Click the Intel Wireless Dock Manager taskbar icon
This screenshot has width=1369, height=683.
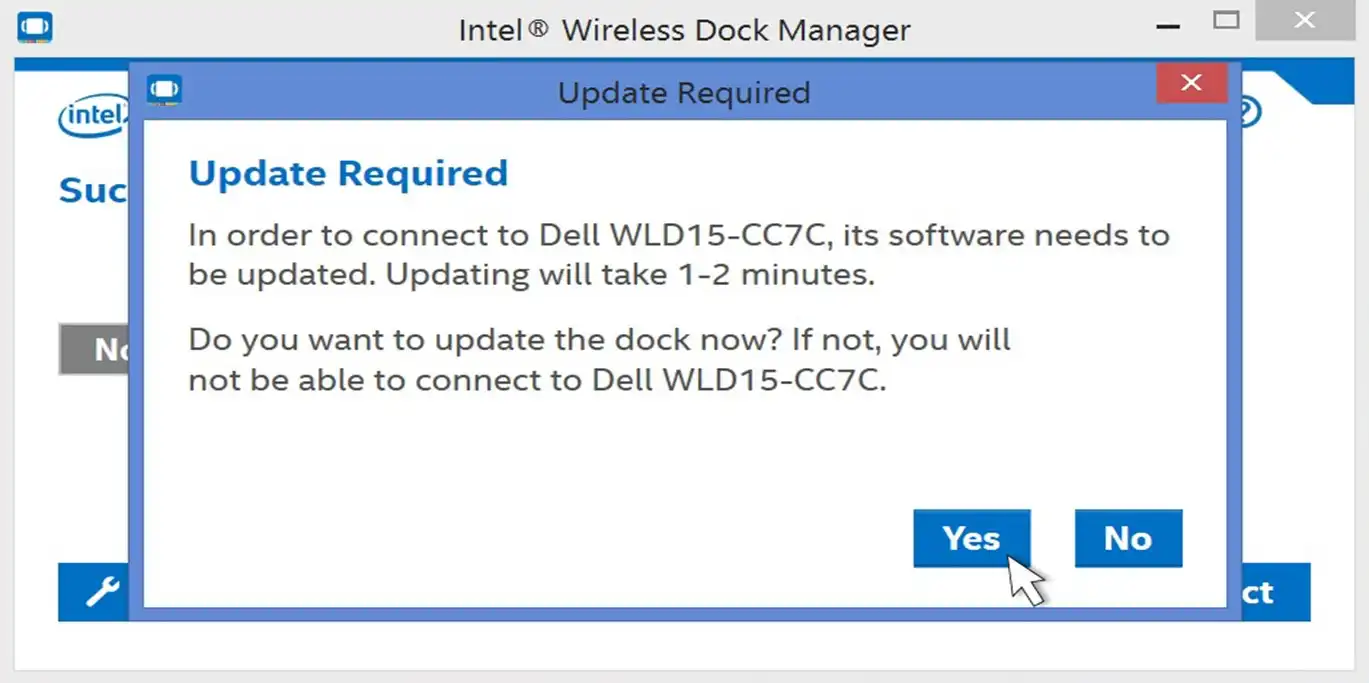pyautogui.click(x=35, y=28)
